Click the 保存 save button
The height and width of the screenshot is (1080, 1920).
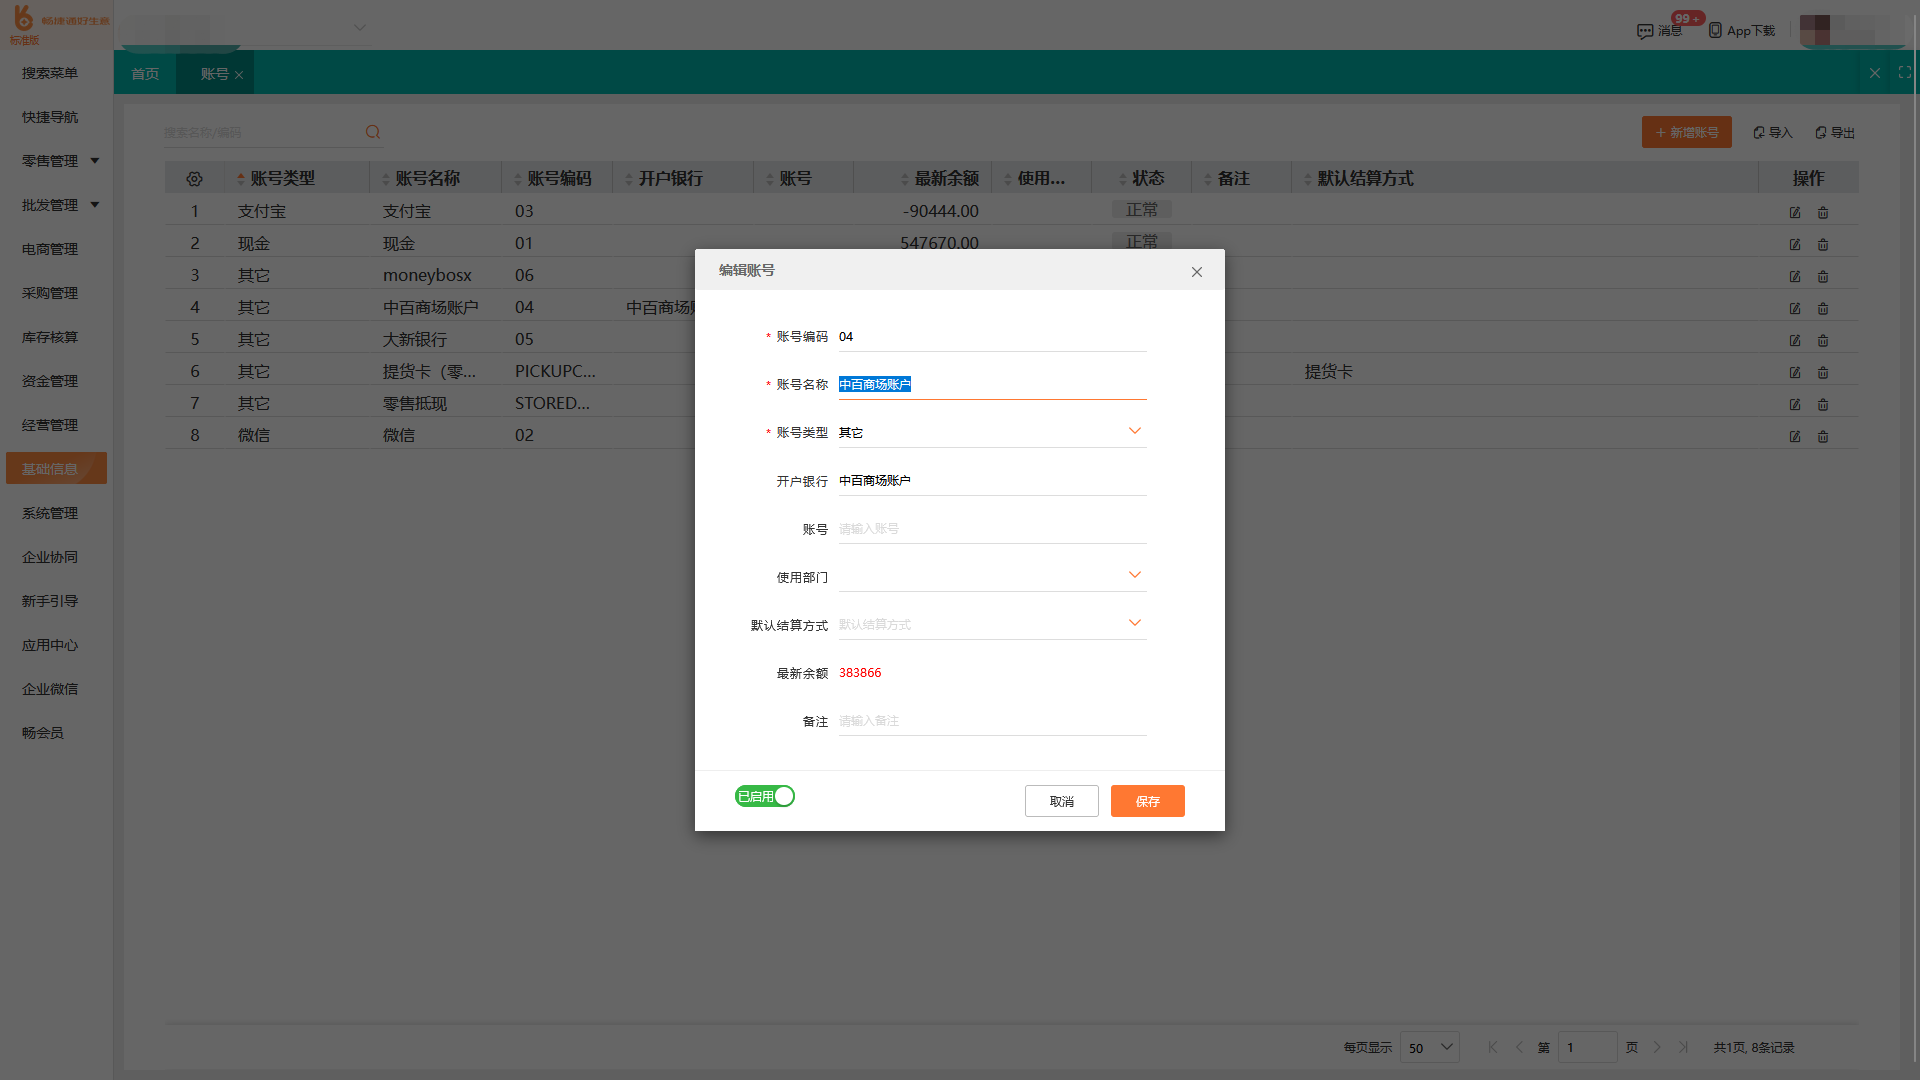point(1147,800)
